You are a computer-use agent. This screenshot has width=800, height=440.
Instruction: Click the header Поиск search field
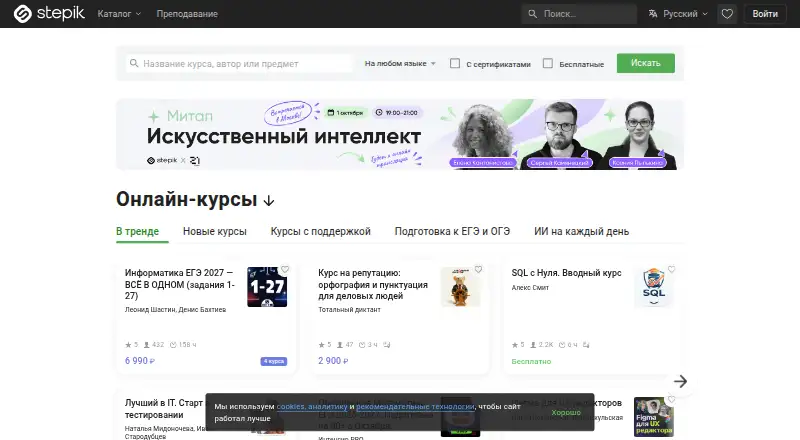[x=579, y=14]
